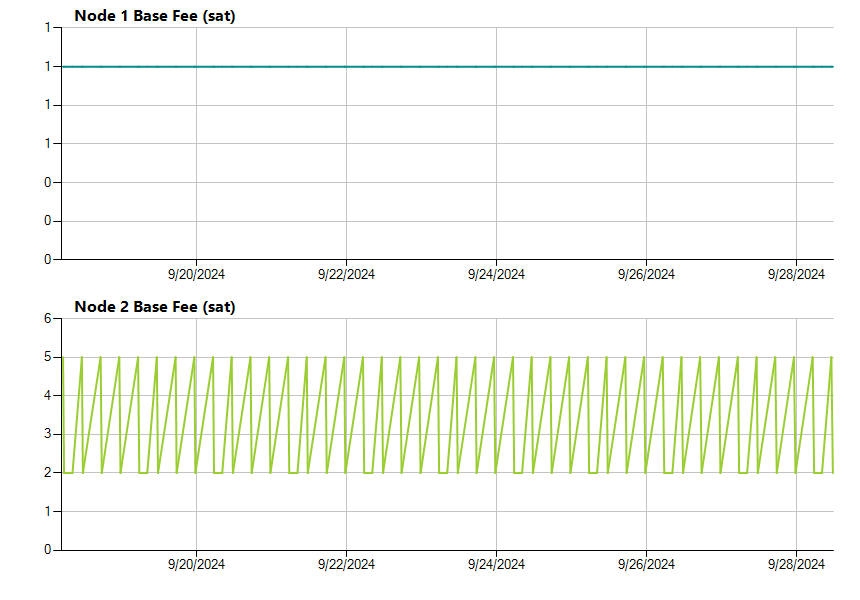Select 9/28/2024 on the Node 2 x-axis
This screenshot has width=860, height=600.
796,565
